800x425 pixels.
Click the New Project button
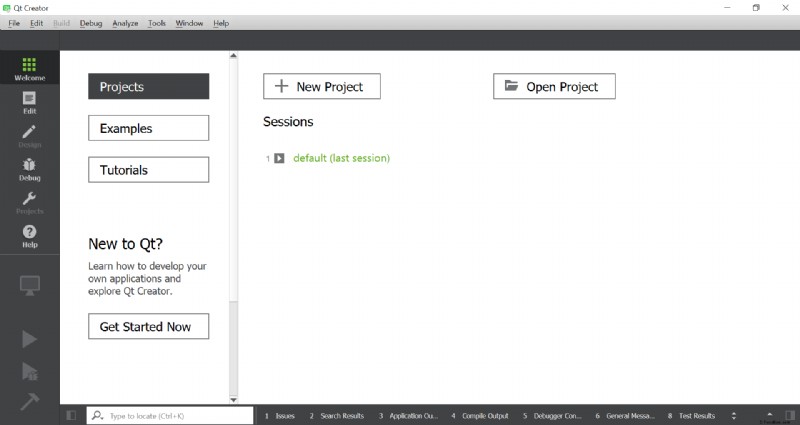321,87
